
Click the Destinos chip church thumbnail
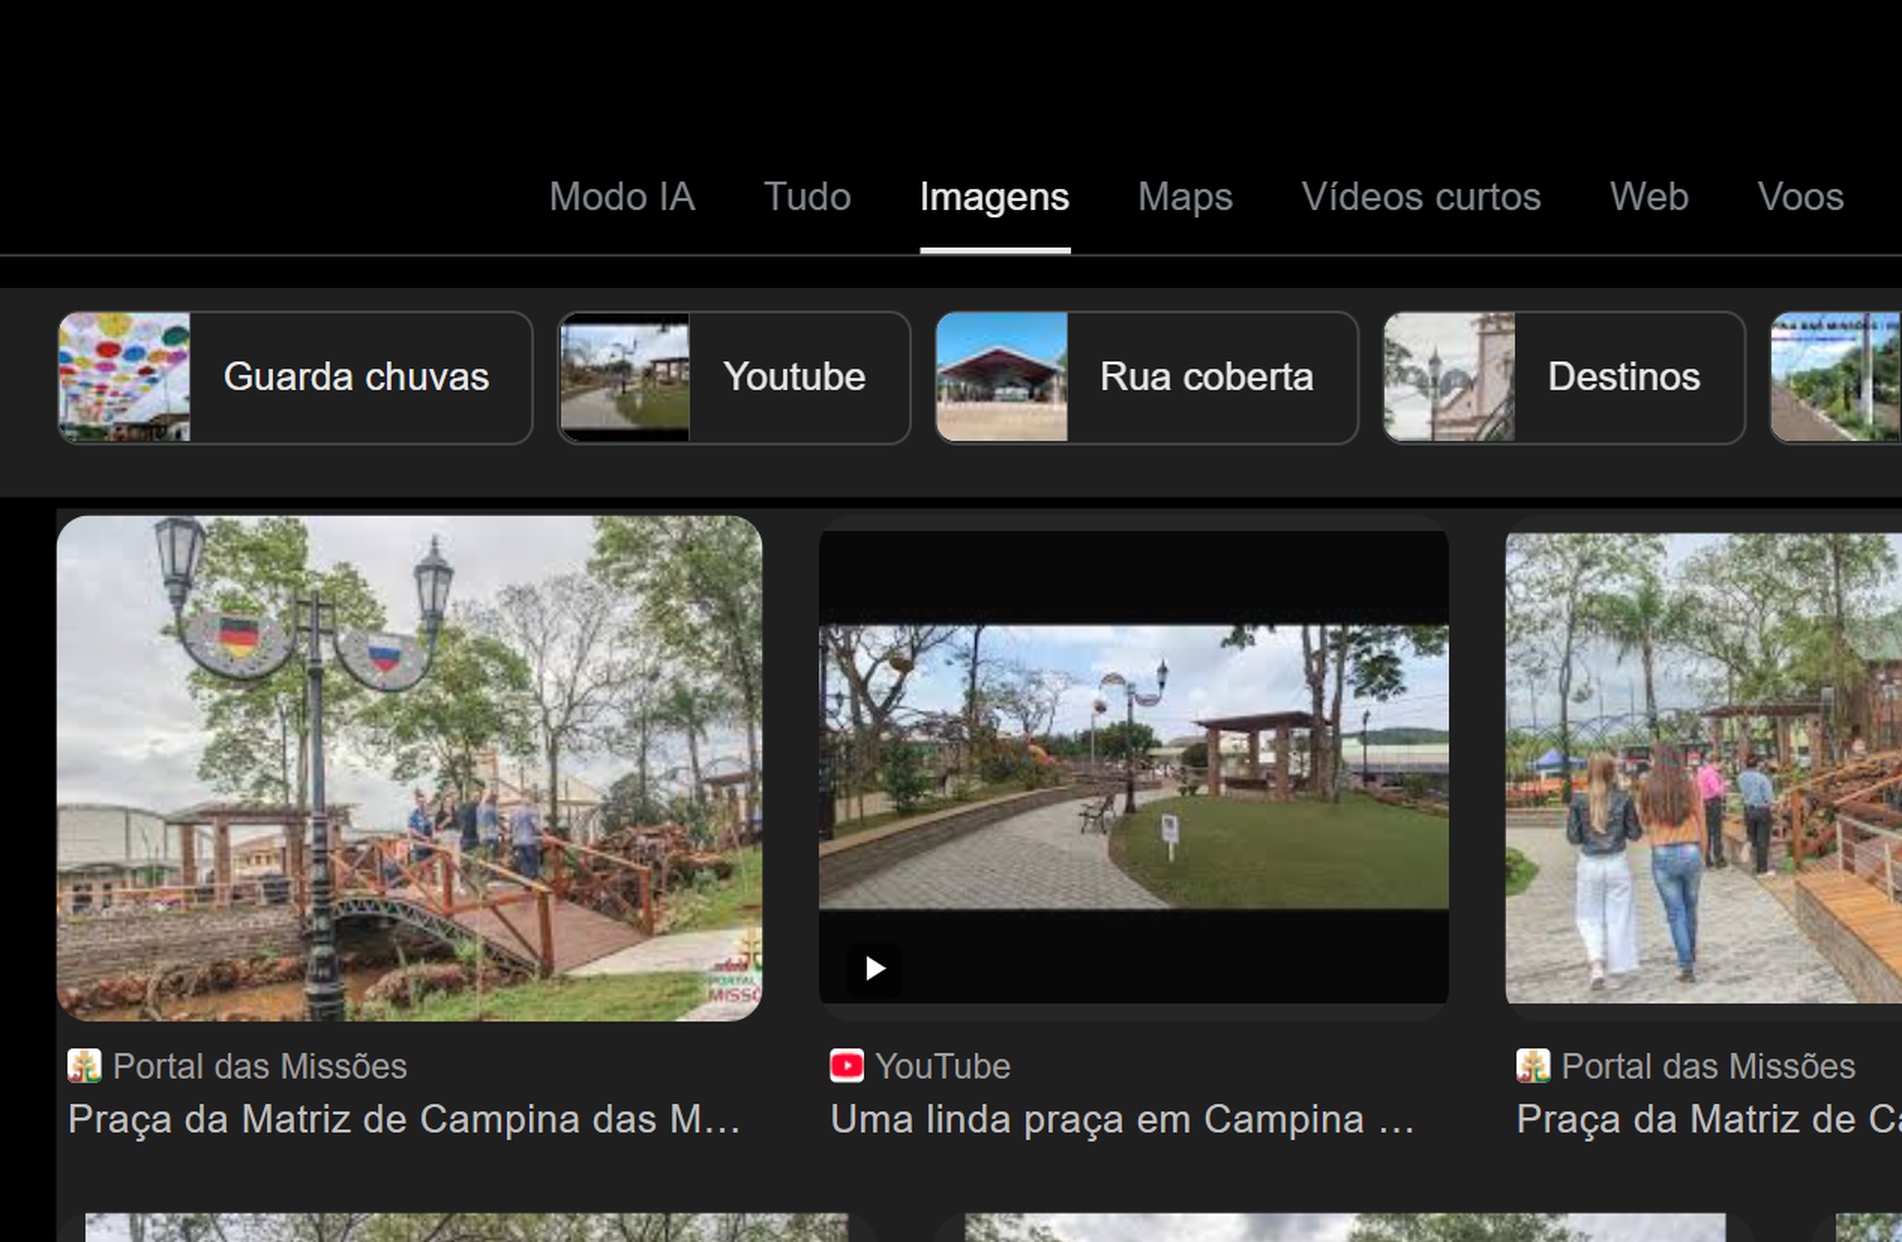coord(1449,377)
